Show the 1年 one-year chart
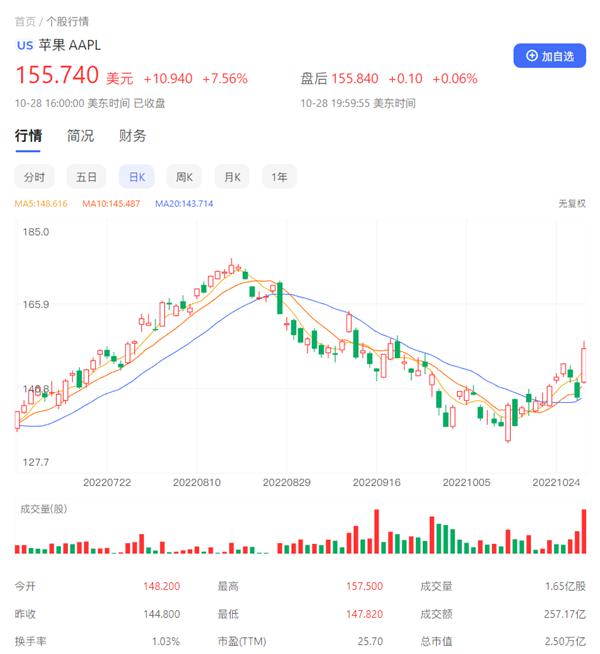 pos(279,177)
